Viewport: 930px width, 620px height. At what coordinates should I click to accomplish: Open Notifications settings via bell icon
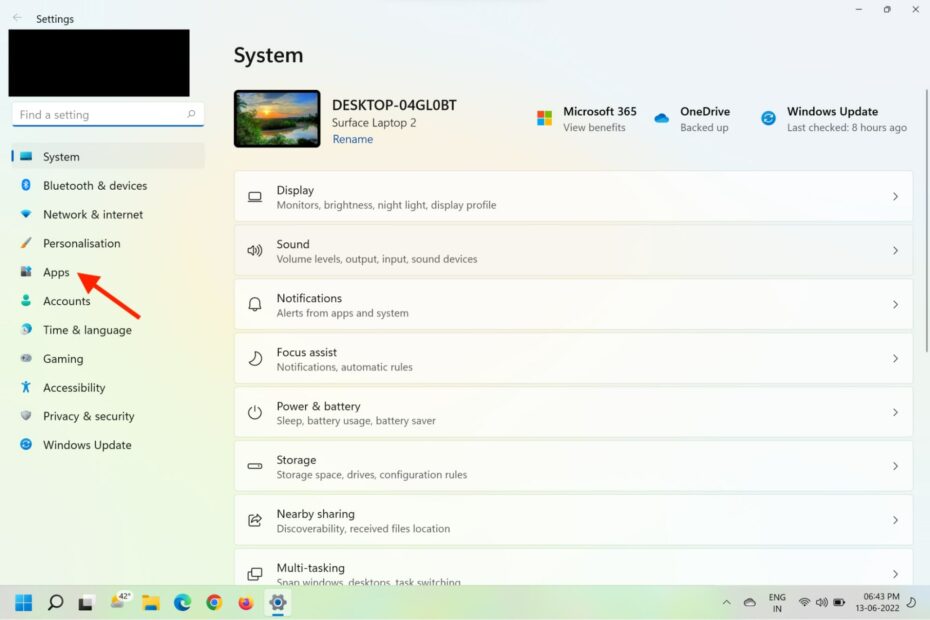(x=573, y=304)
